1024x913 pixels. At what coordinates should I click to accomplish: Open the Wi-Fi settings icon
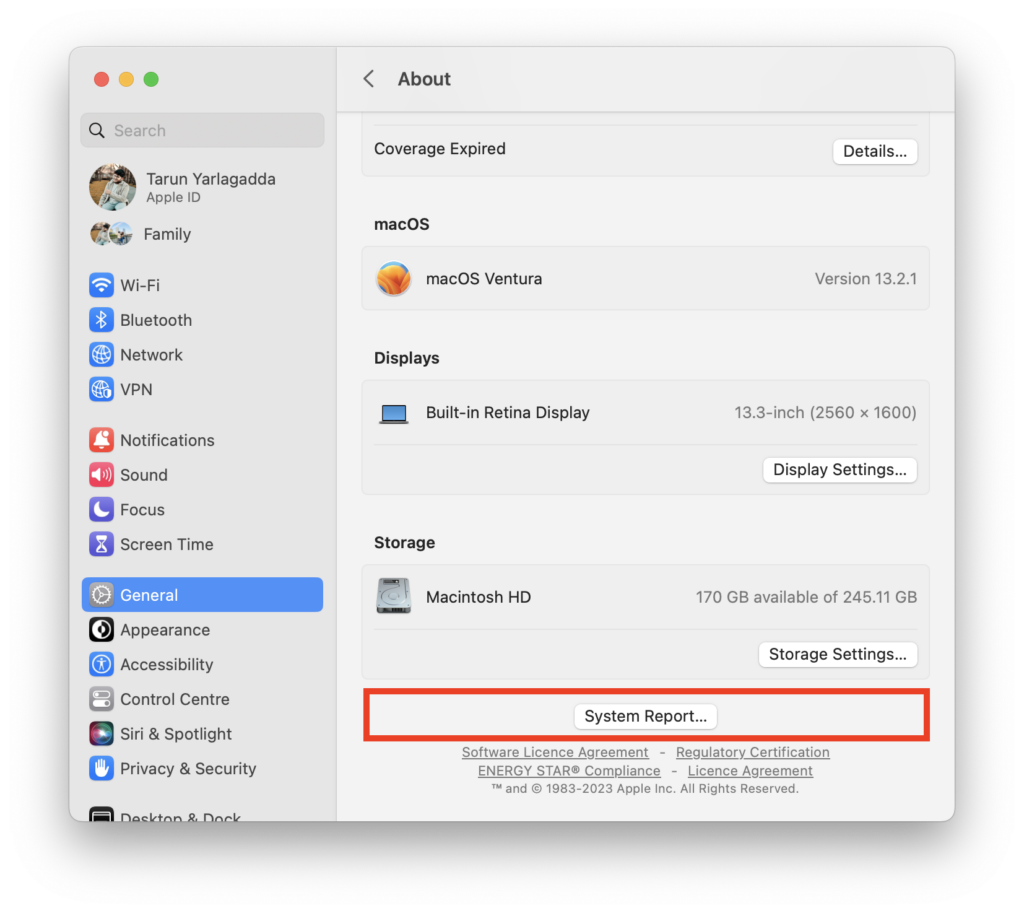(x=101, y=285)
